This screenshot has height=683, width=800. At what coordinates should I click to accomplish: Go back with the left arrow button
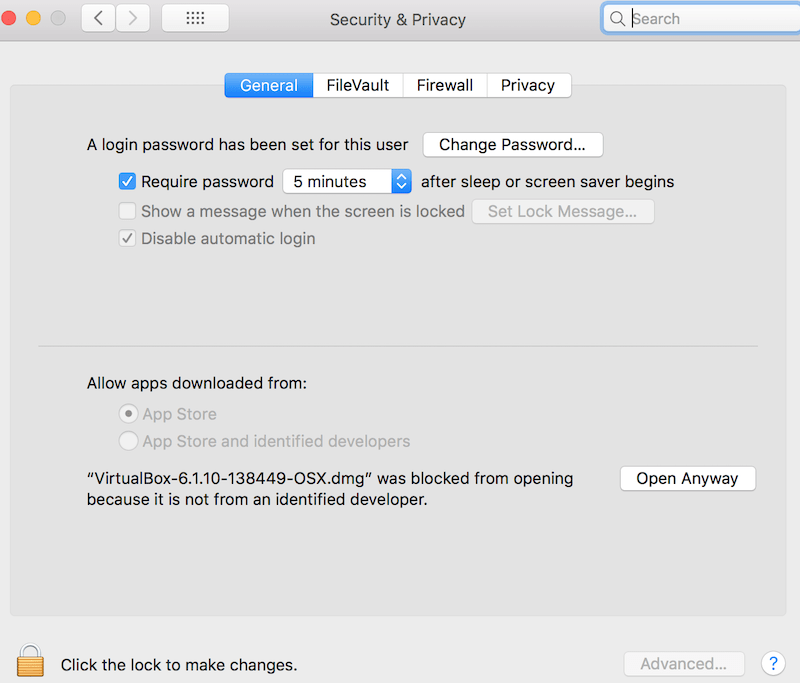98,19
